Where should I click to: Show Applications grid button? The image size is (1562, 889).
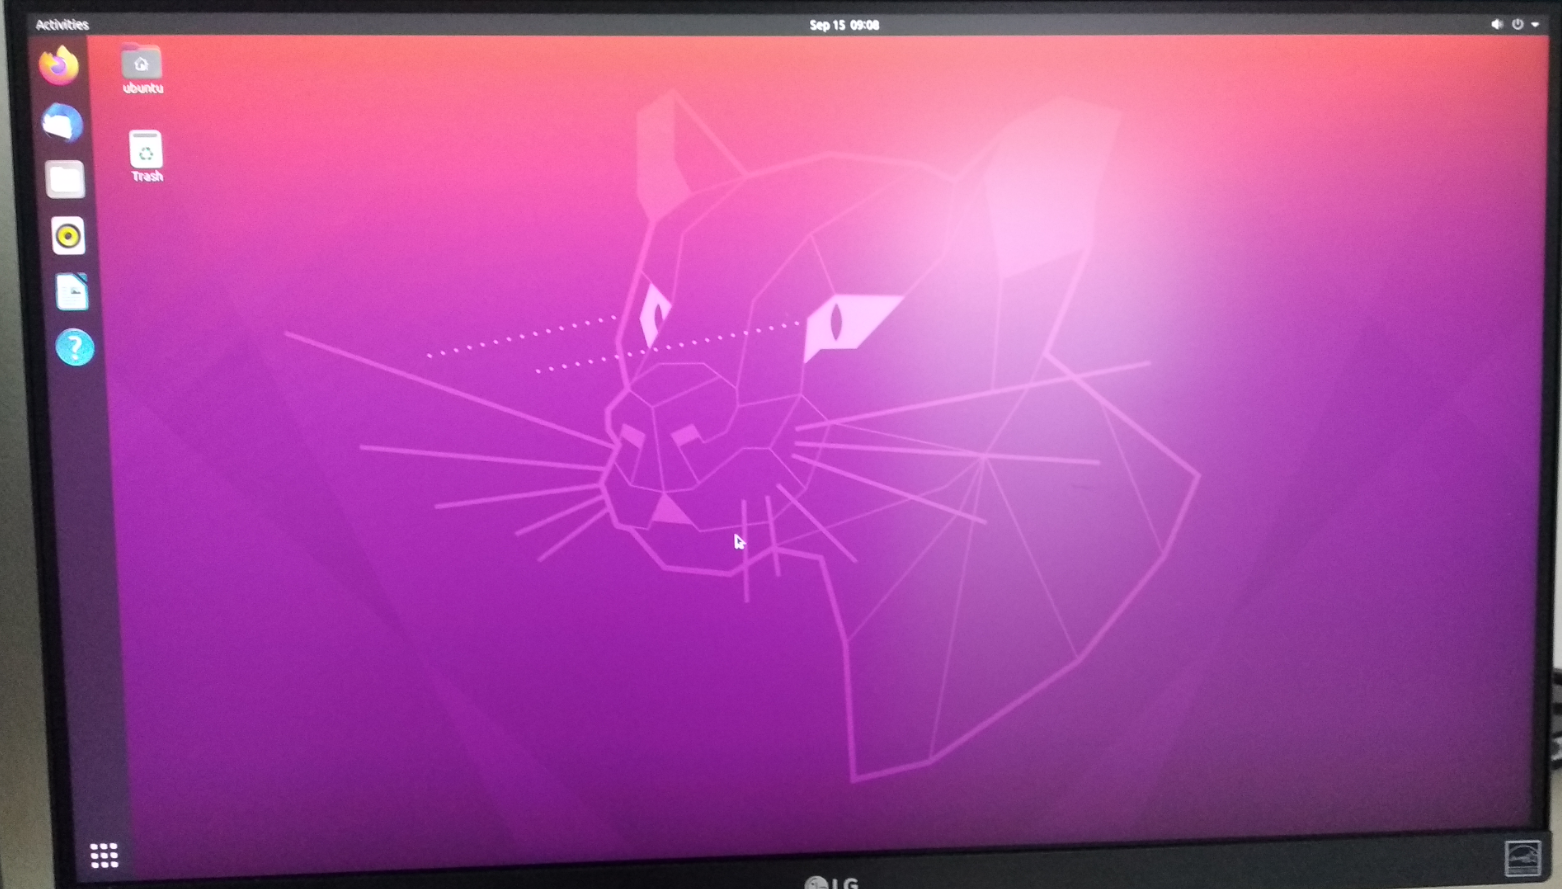point(104,855)
